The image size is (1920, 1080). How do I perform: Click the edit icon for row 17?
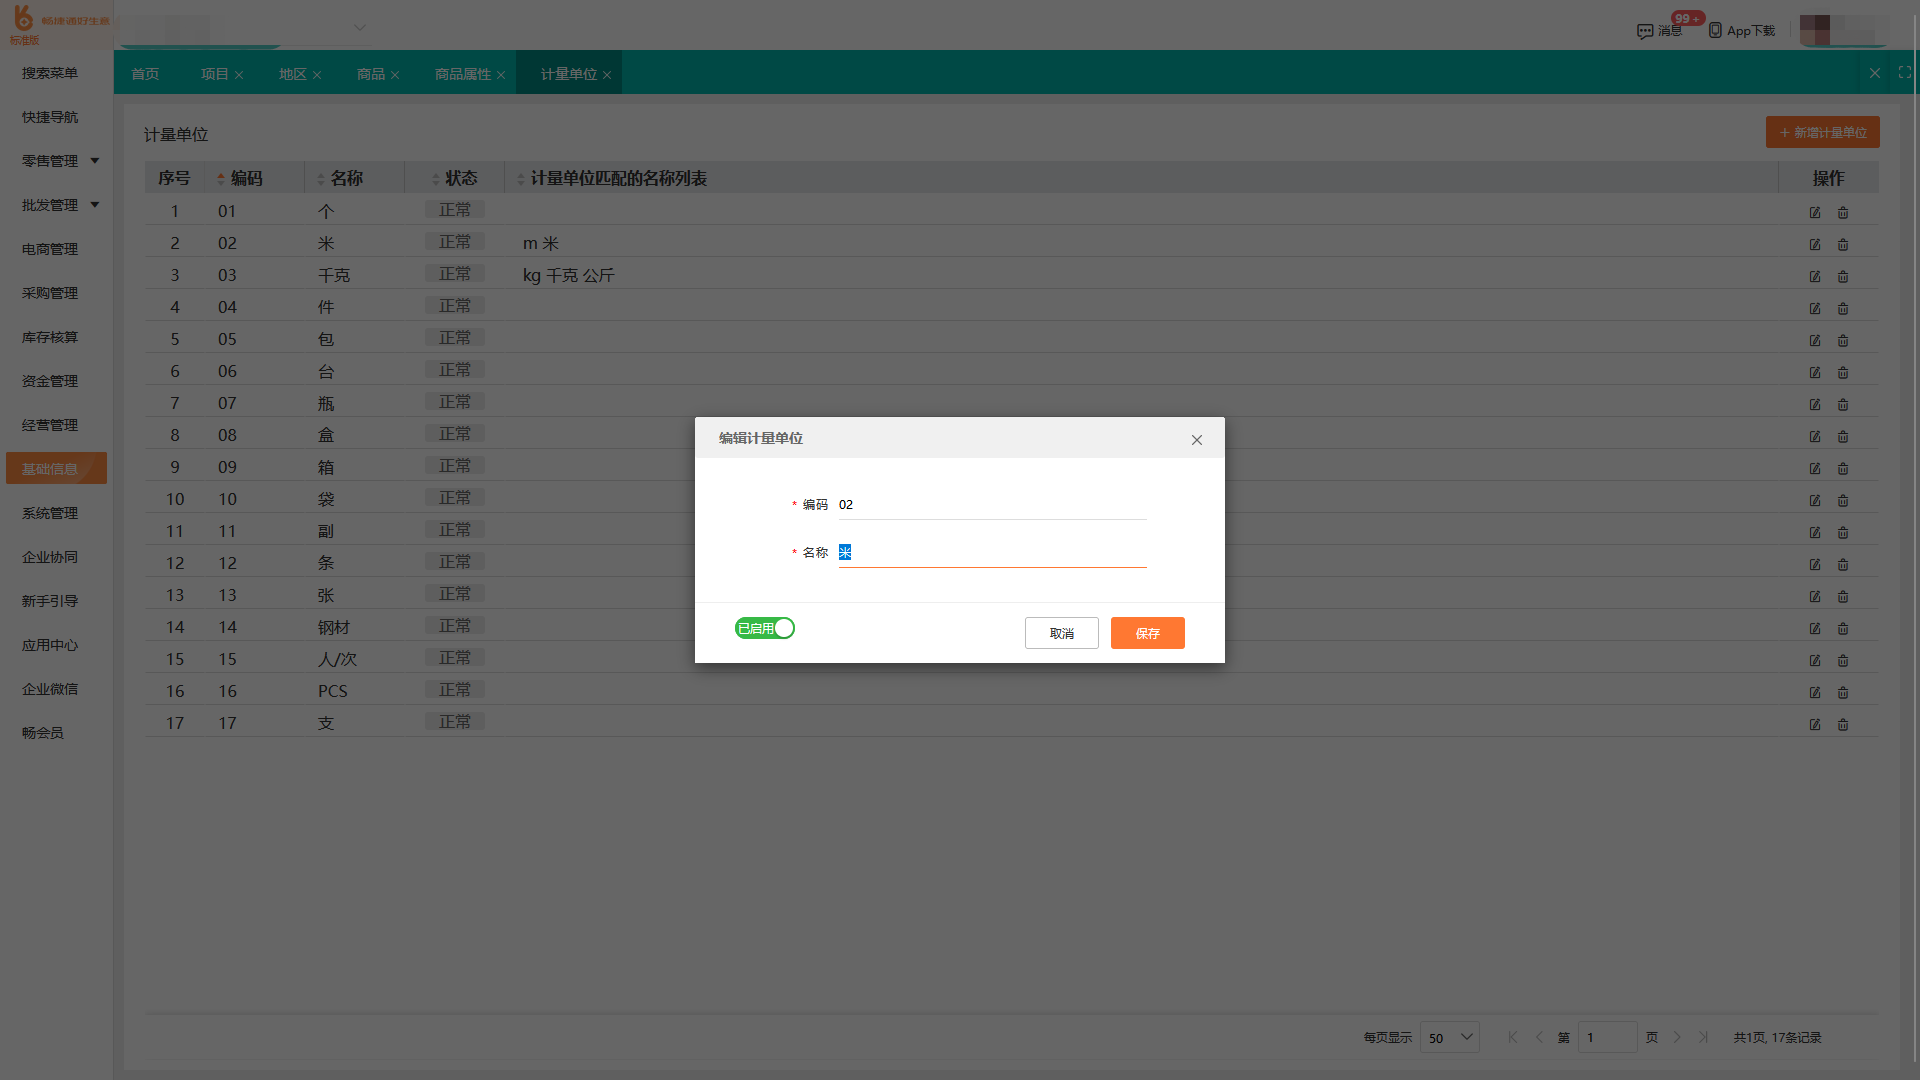click(x=1815, y=723)
